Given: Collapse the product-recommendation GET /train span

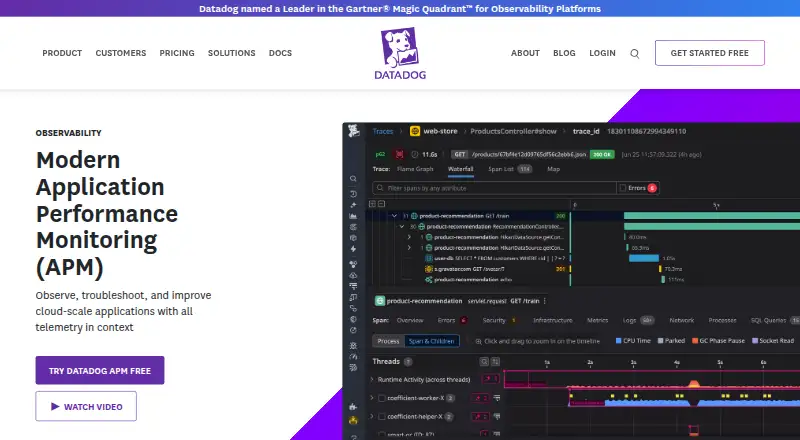Looking at the screenshot, I should [x=394, y=216].
